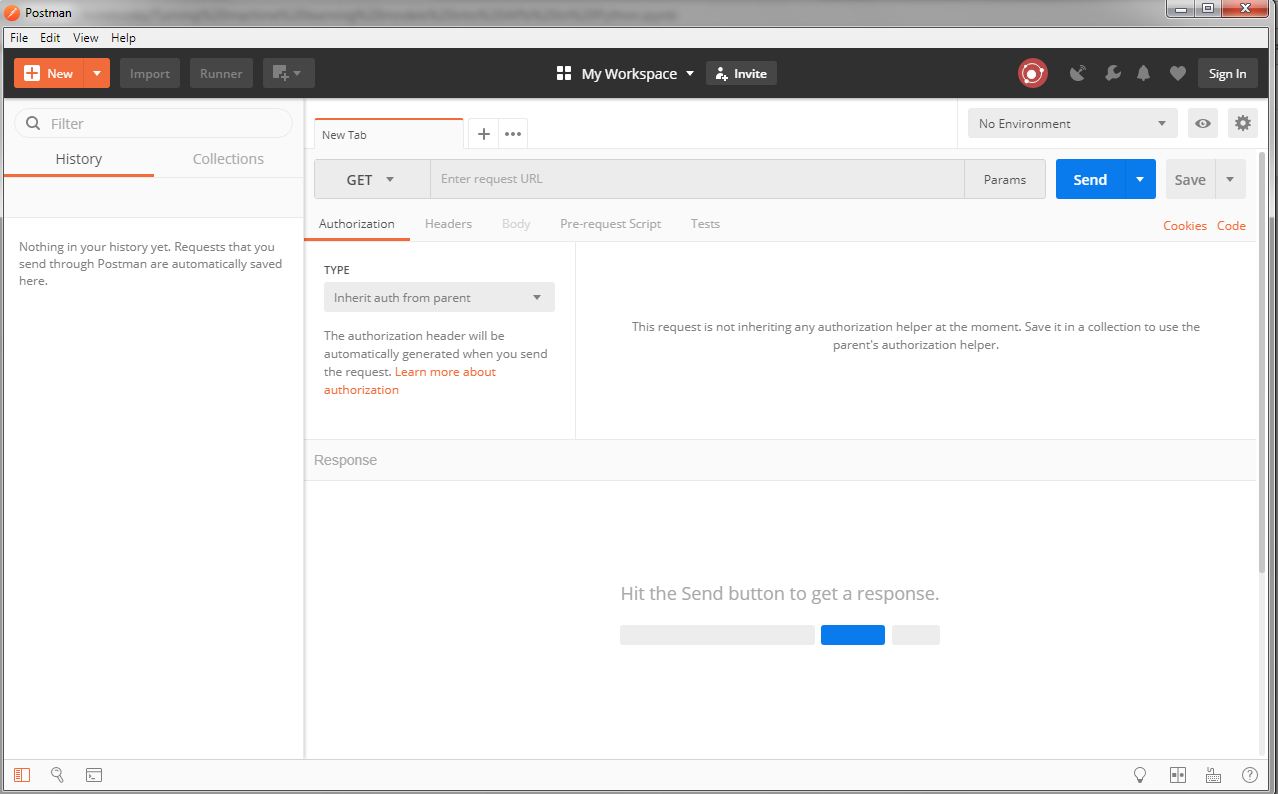Toggle two-pane view layout icon

(x=1177, y=775)
